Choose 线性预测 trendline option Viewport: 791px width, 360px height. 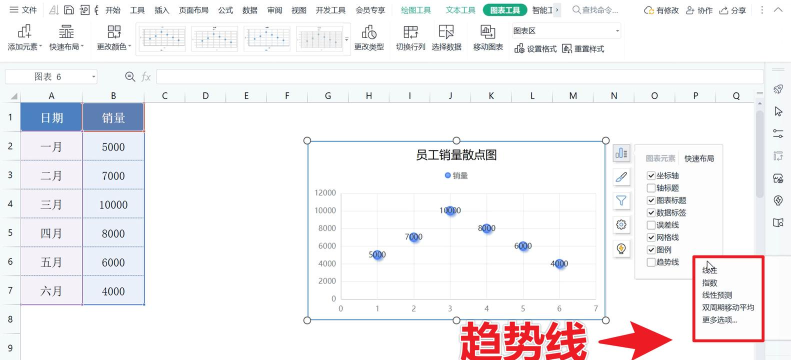coord(717,295)
